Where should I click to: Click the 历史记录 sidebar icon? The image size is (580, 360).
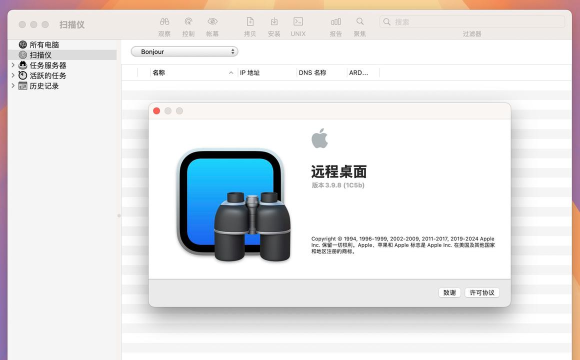click(x=23, y=86)
